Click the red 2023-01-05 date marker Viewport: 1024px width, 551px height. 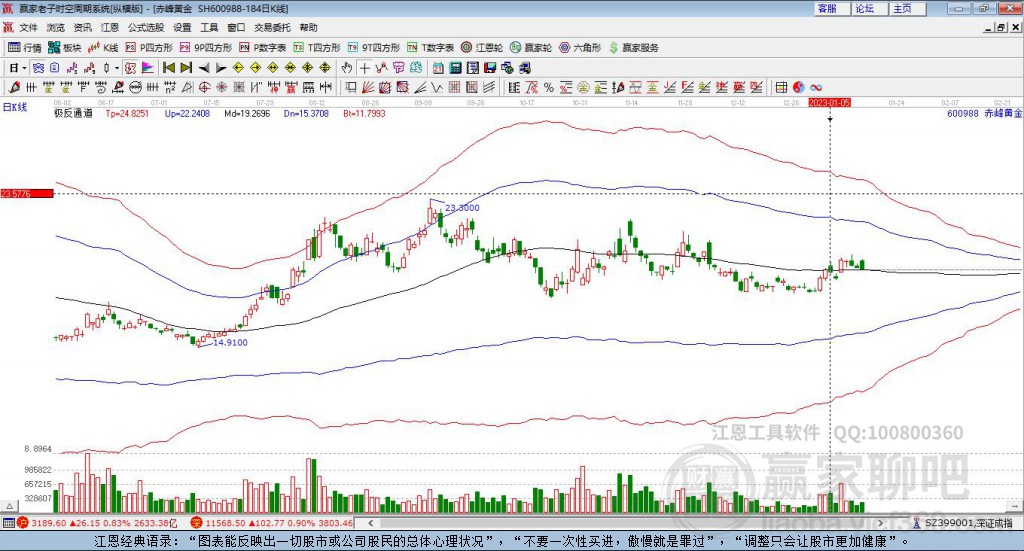[829, 102]
